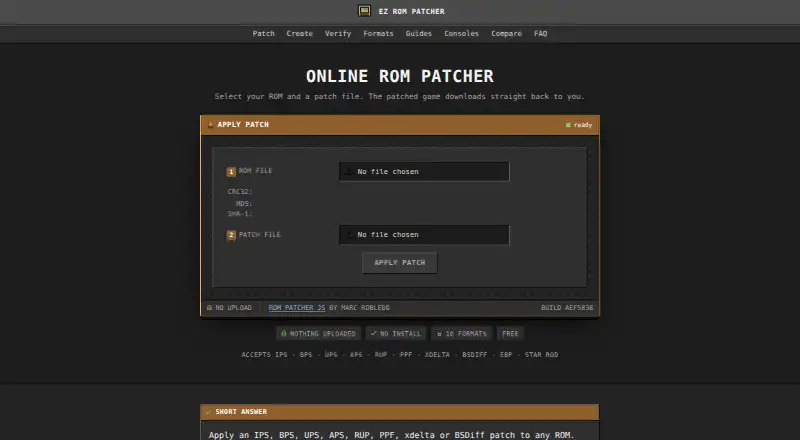
Task: Open the Consoles page
Action: (x=461, y=33)
